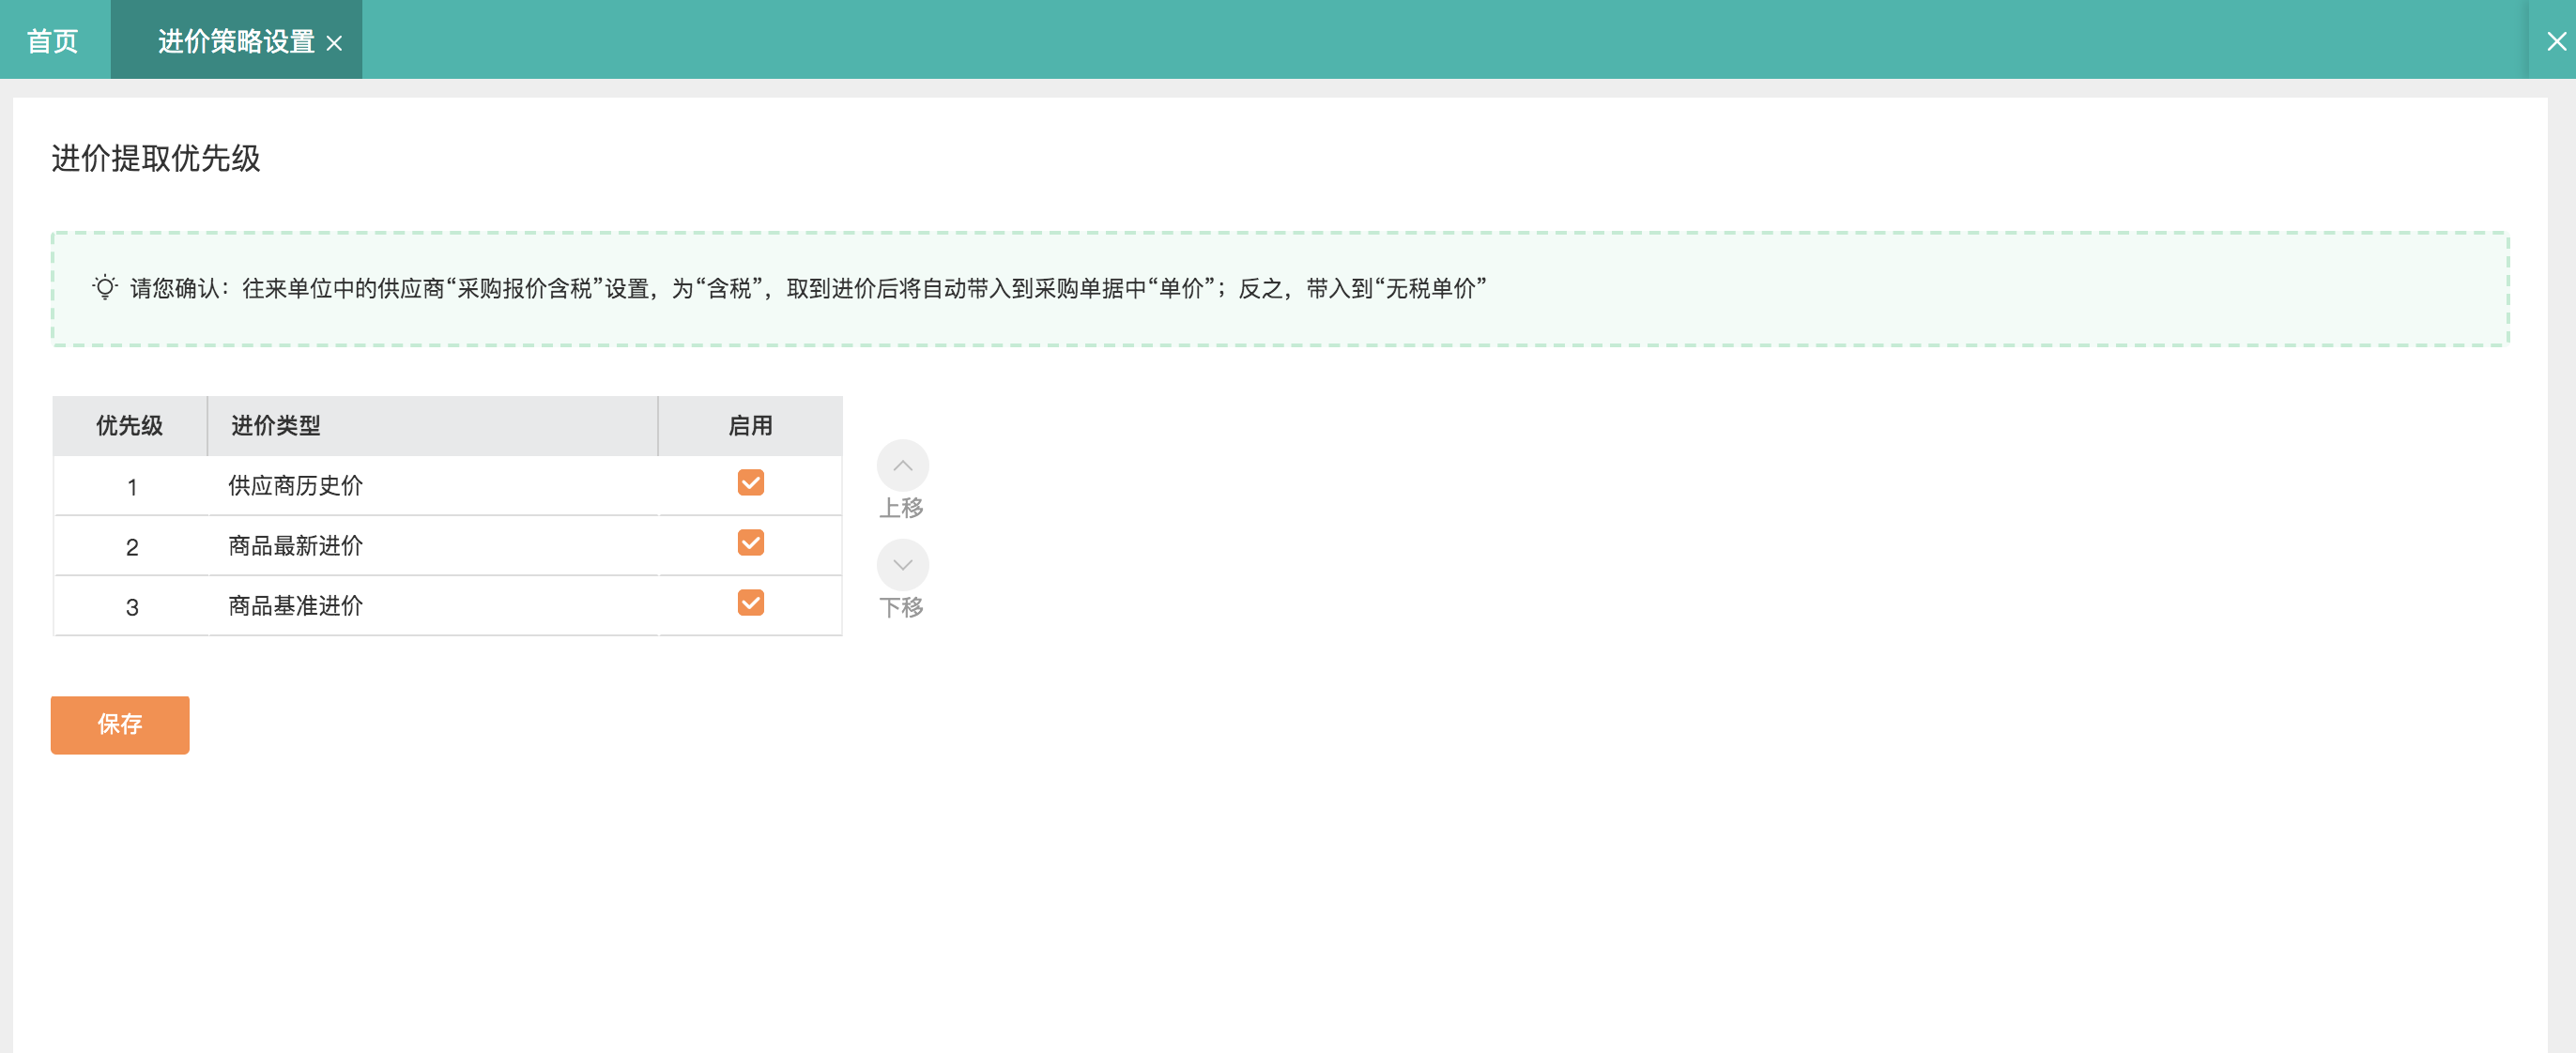Click the 首页 home tab icon
This screenshot has height=1053, width=2576.
tap(54, 41)
